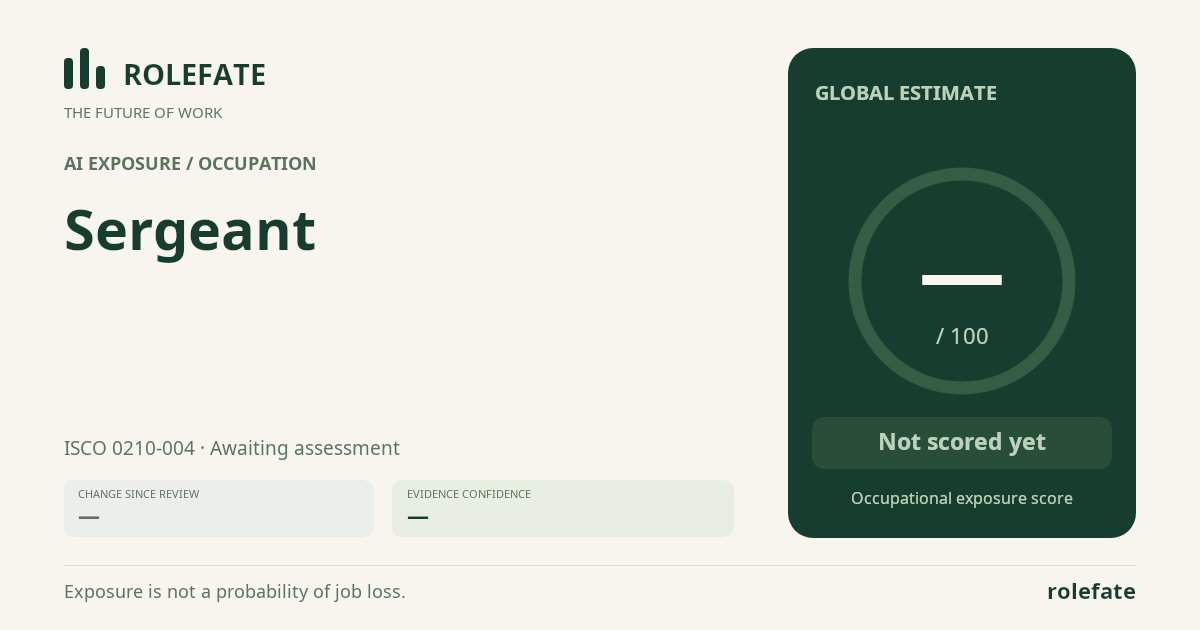Click the exposure disclaimer footer text
This screenshot has width=1200, height=630.
[235, 591]
